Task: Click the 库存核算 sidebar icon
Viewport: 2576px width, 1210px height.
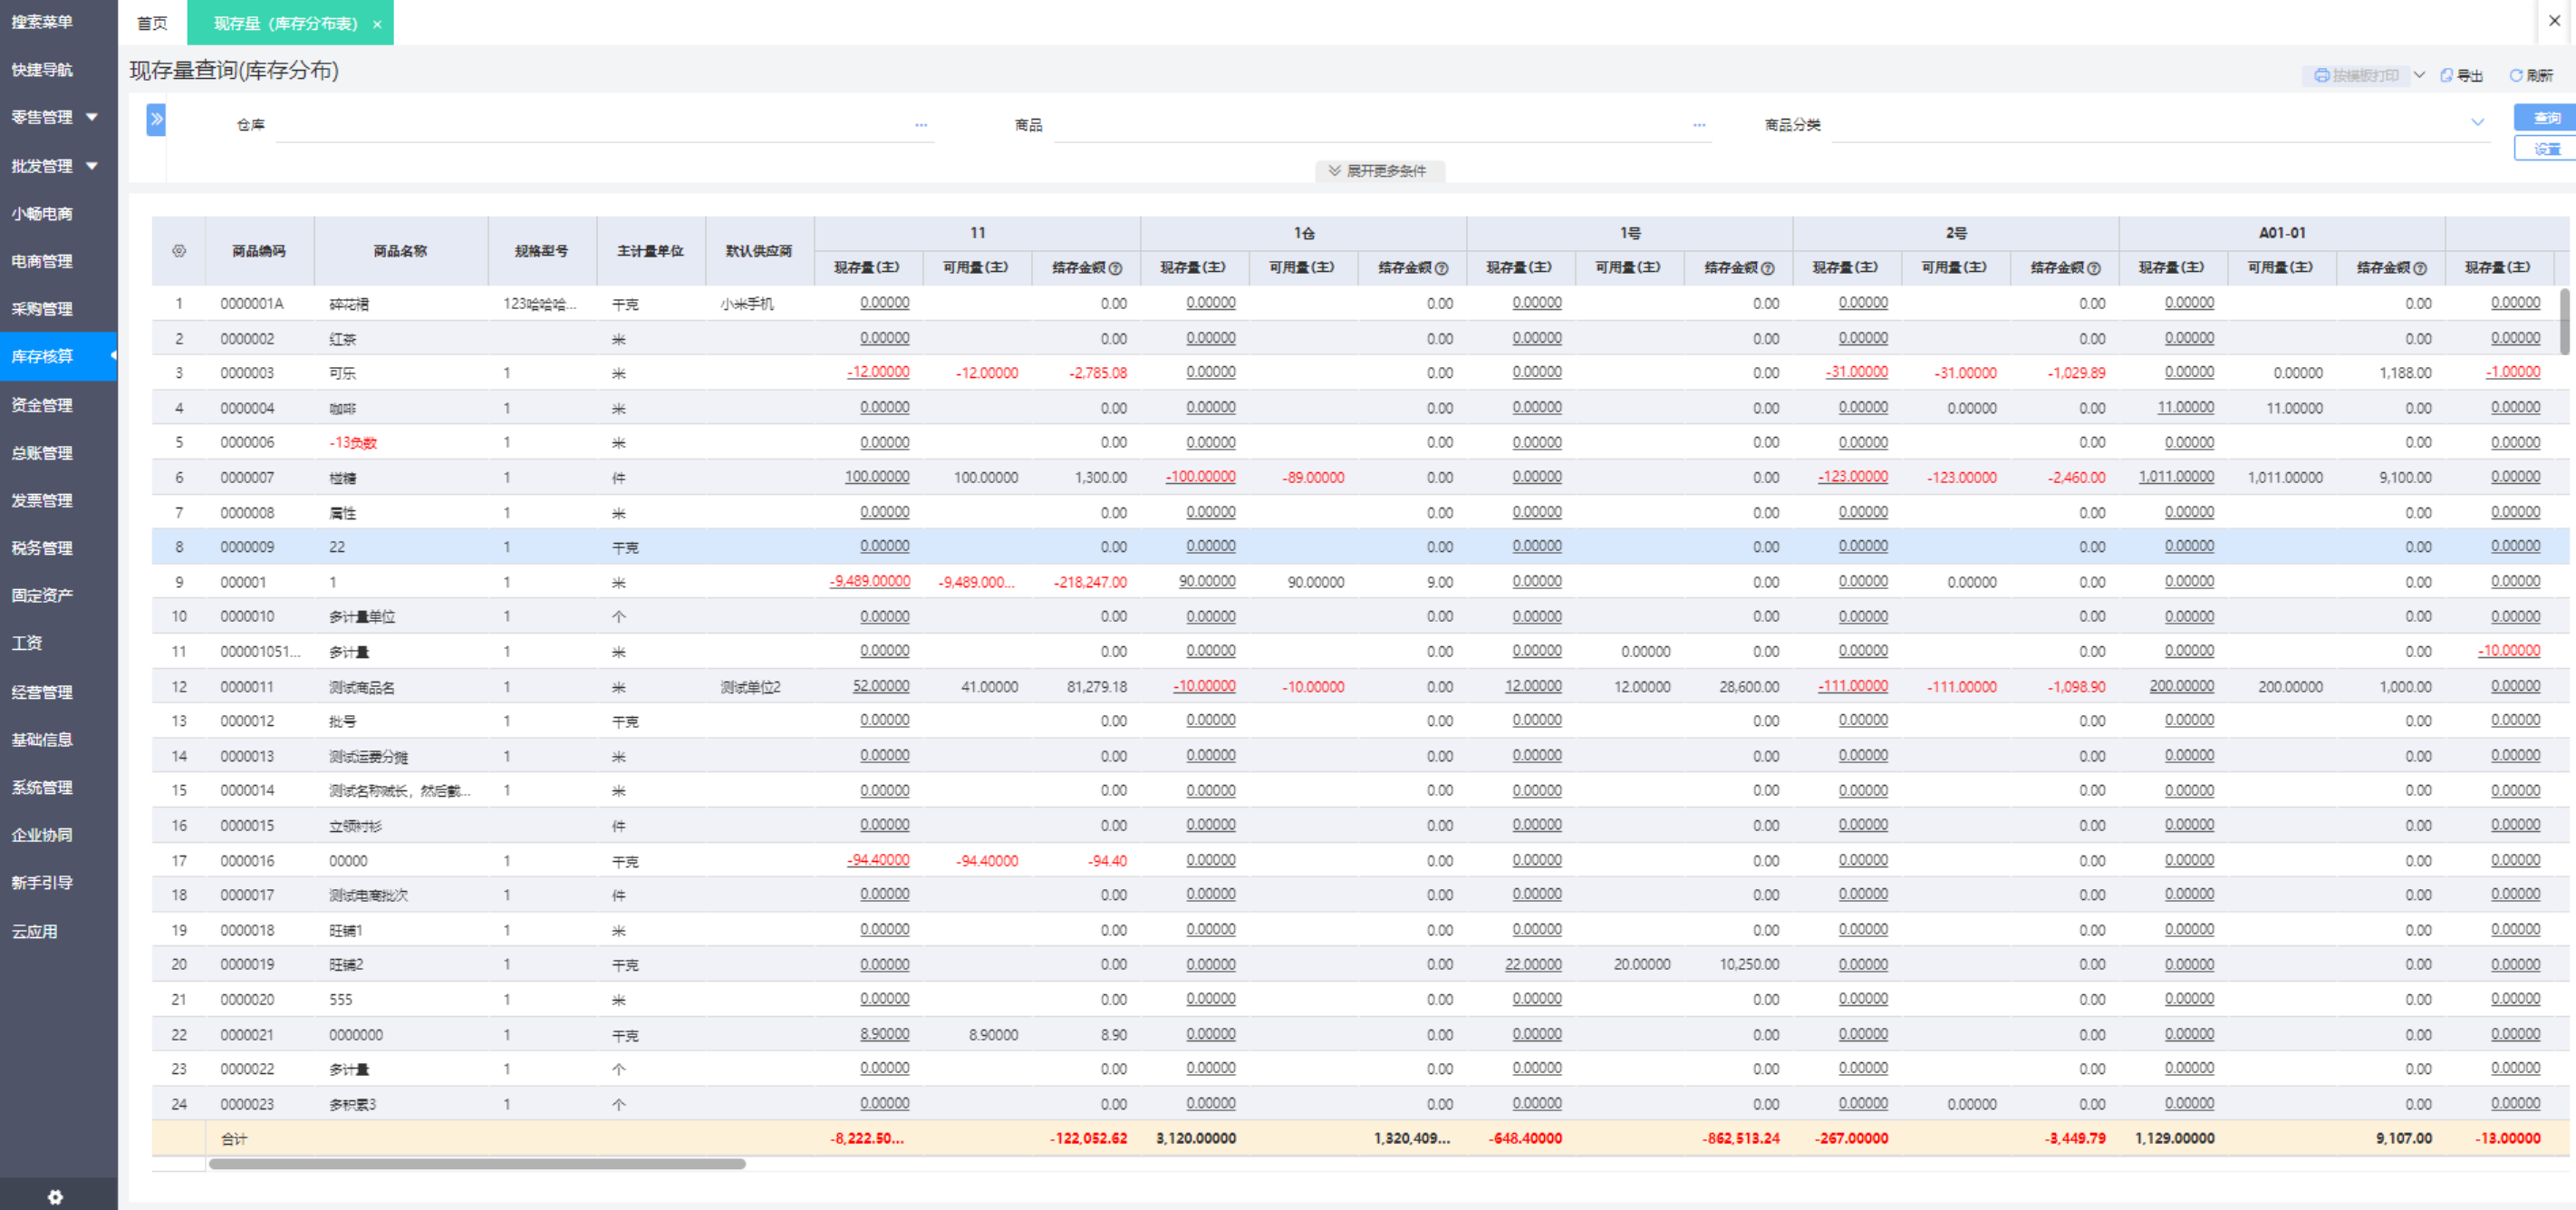Action: pyautogui.click(x=59, y=355)
